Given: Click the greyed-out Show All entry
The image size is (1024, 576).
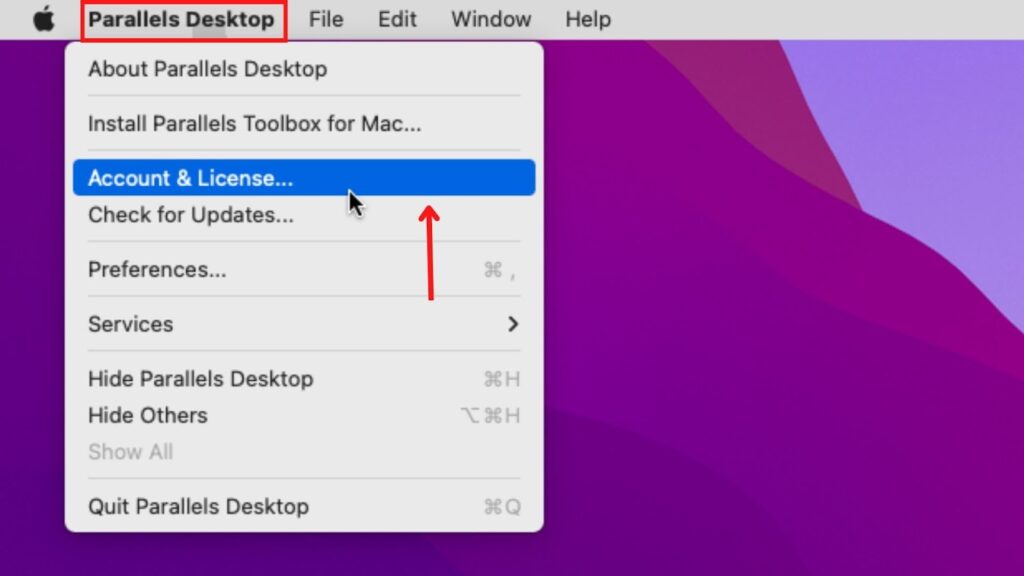Looking at the screenshot, I should [x=304, y=452].
